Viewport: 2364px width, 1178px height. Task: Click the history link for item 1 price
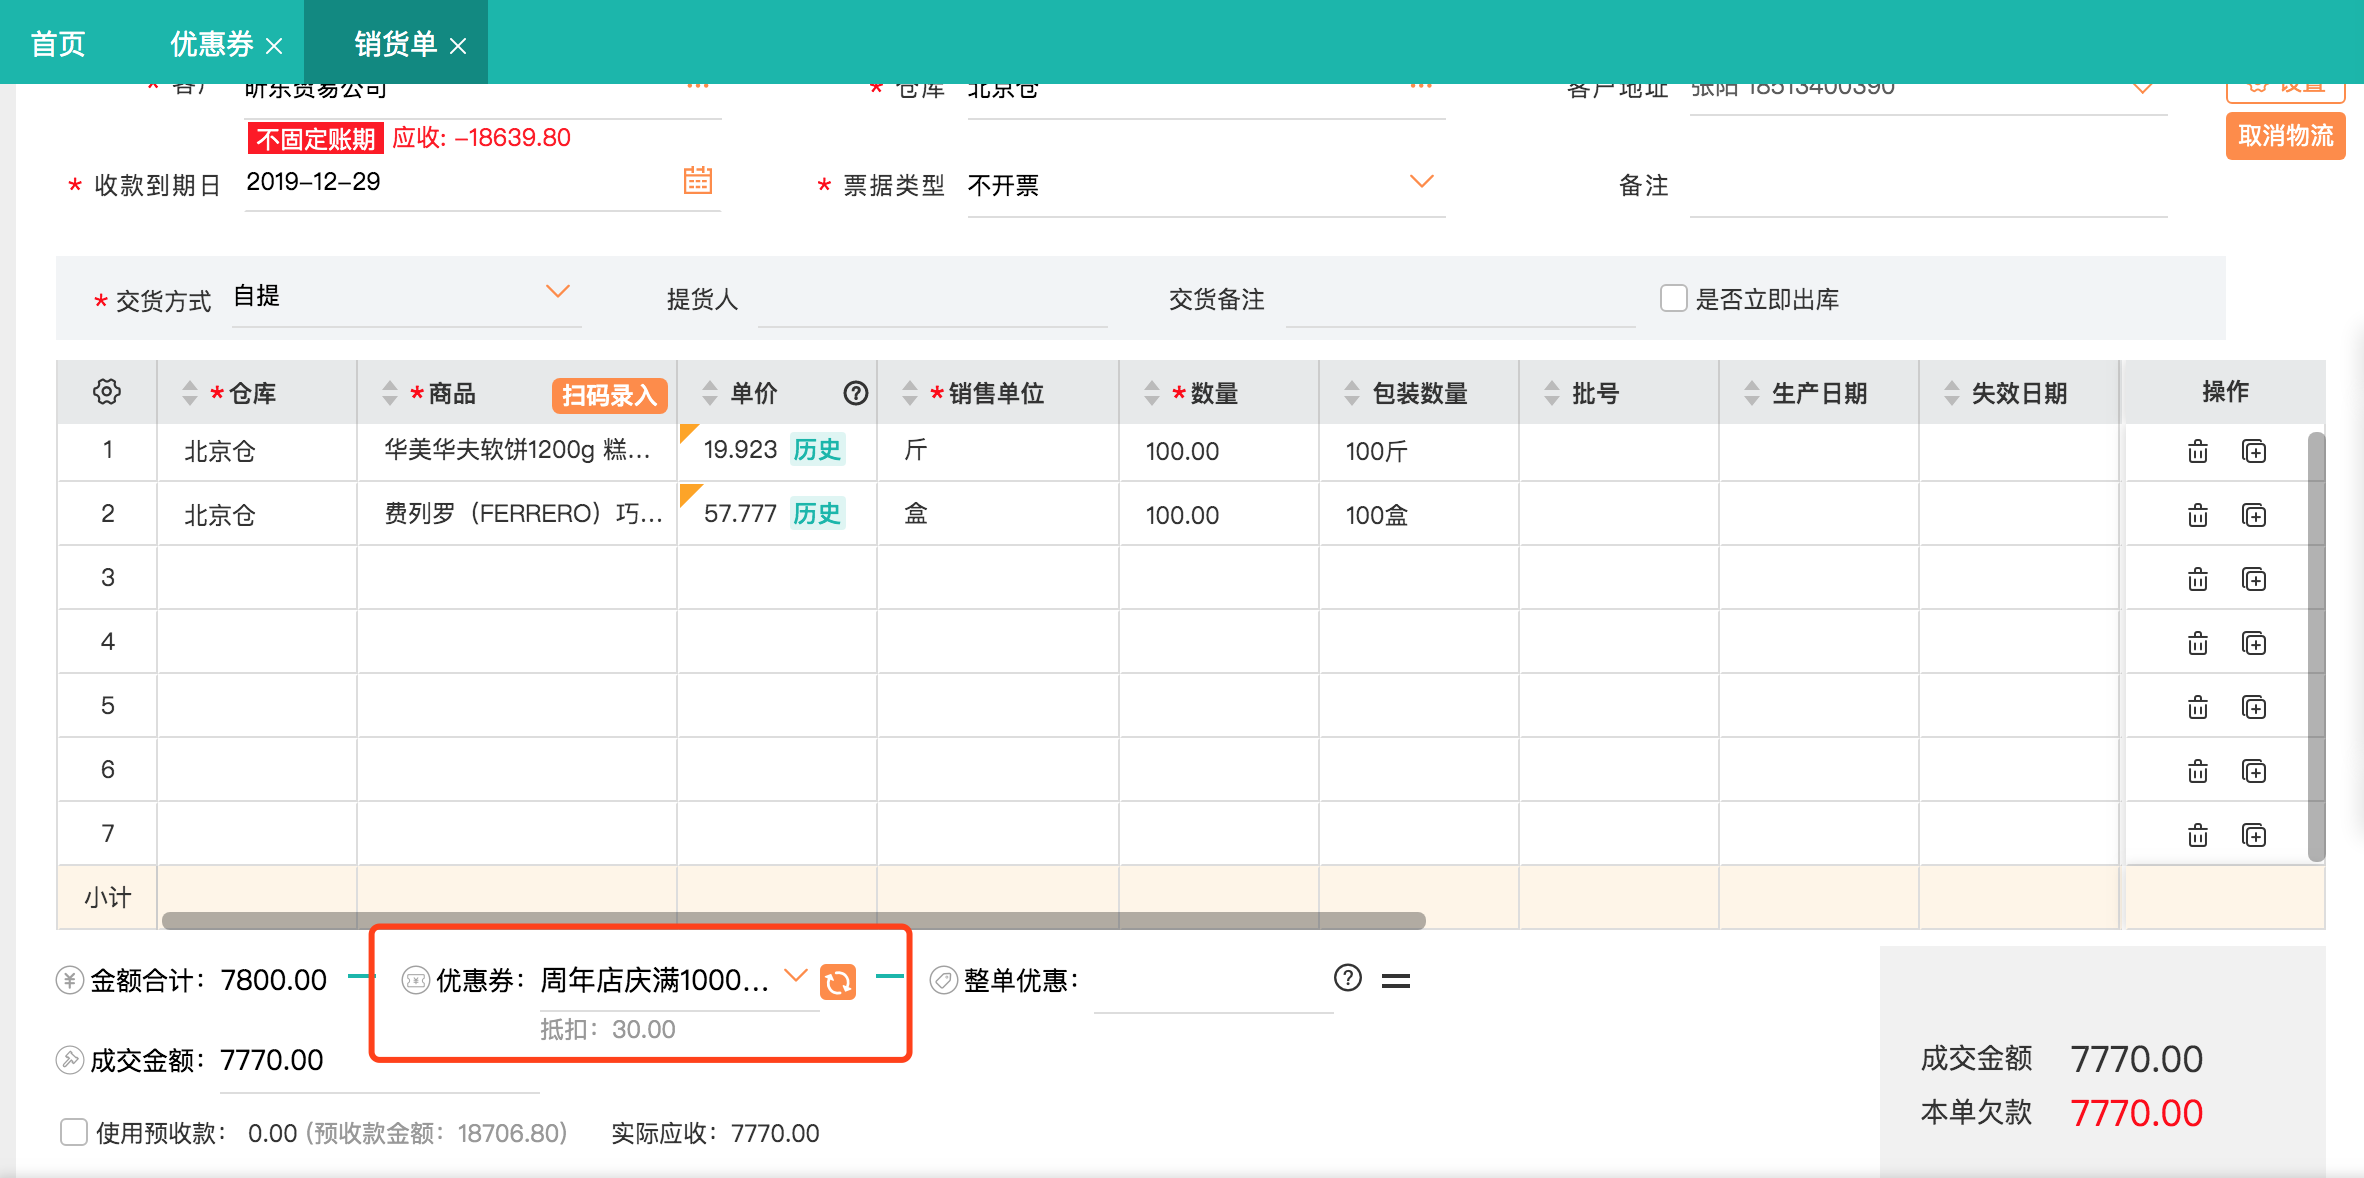tap(816, 451)
